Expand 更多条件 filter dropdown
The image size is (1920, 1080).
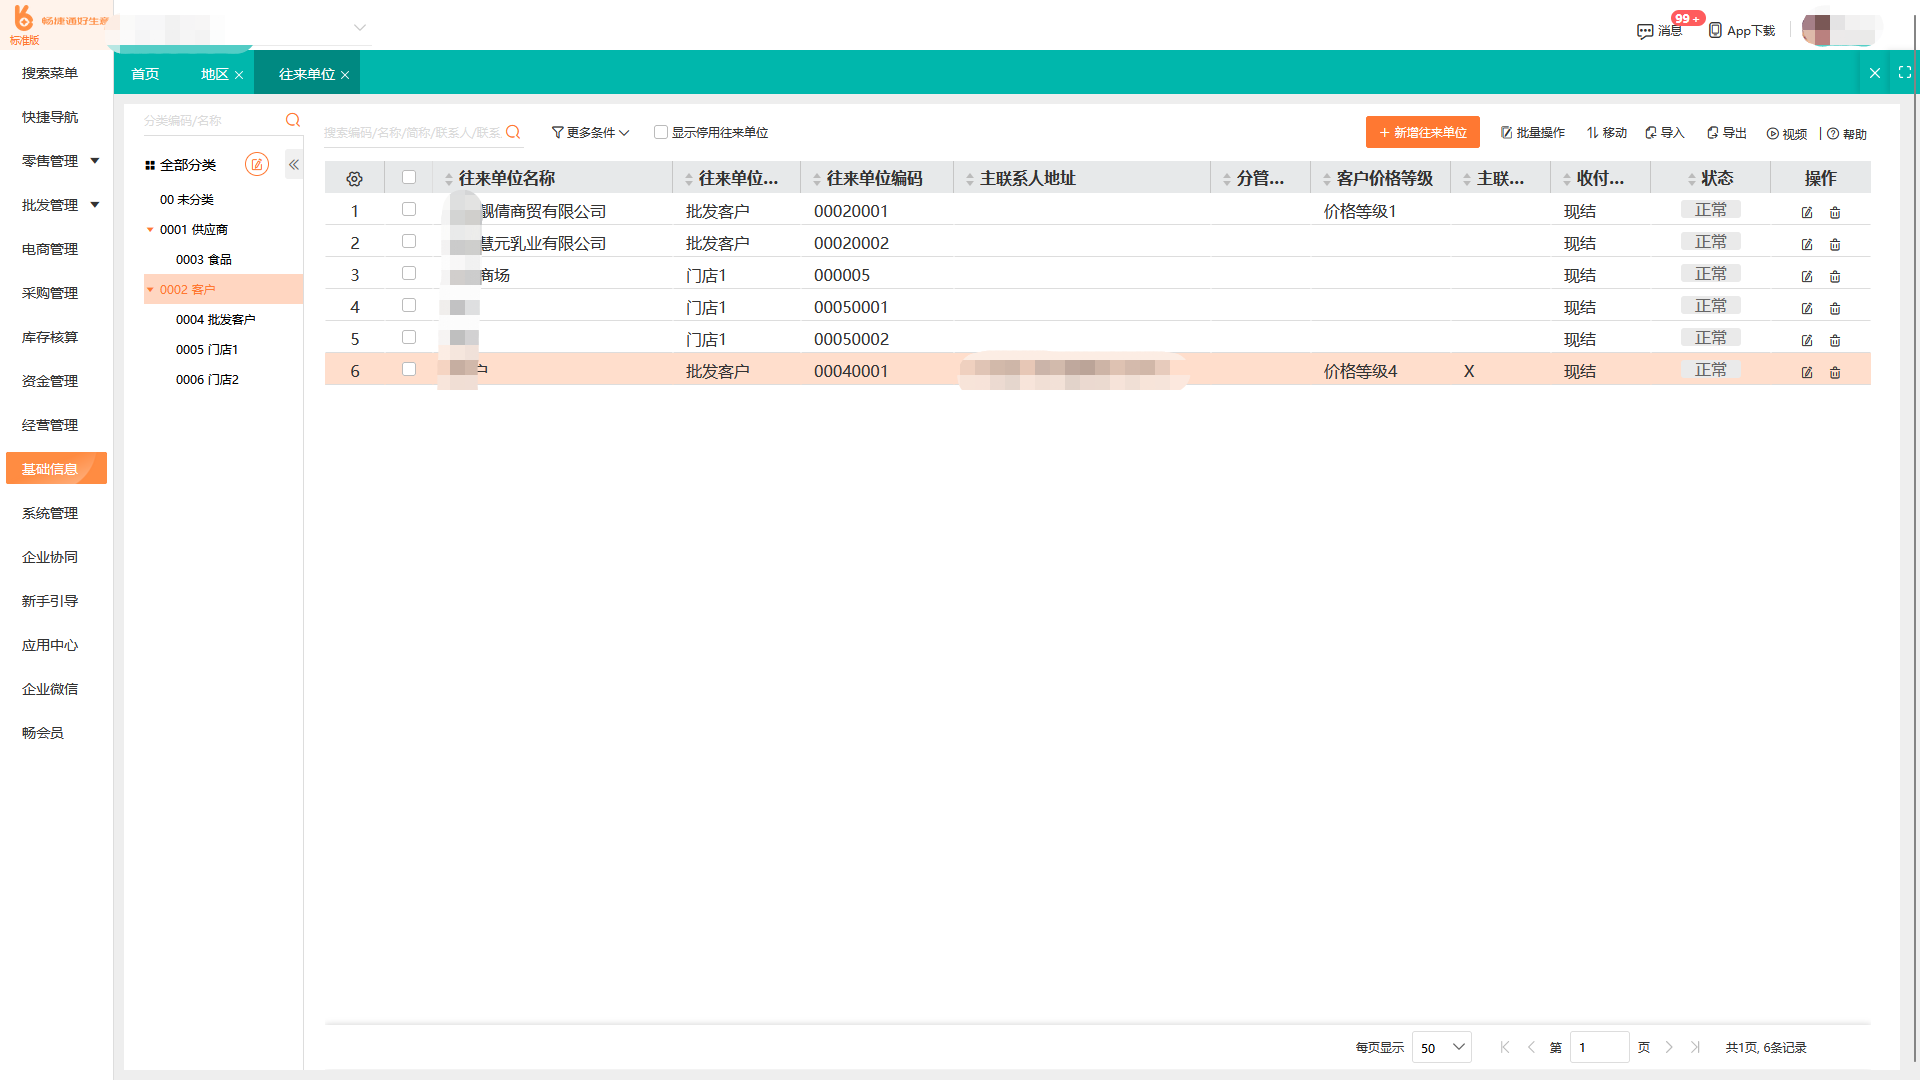pyautogui.click(x=592, y=131)
